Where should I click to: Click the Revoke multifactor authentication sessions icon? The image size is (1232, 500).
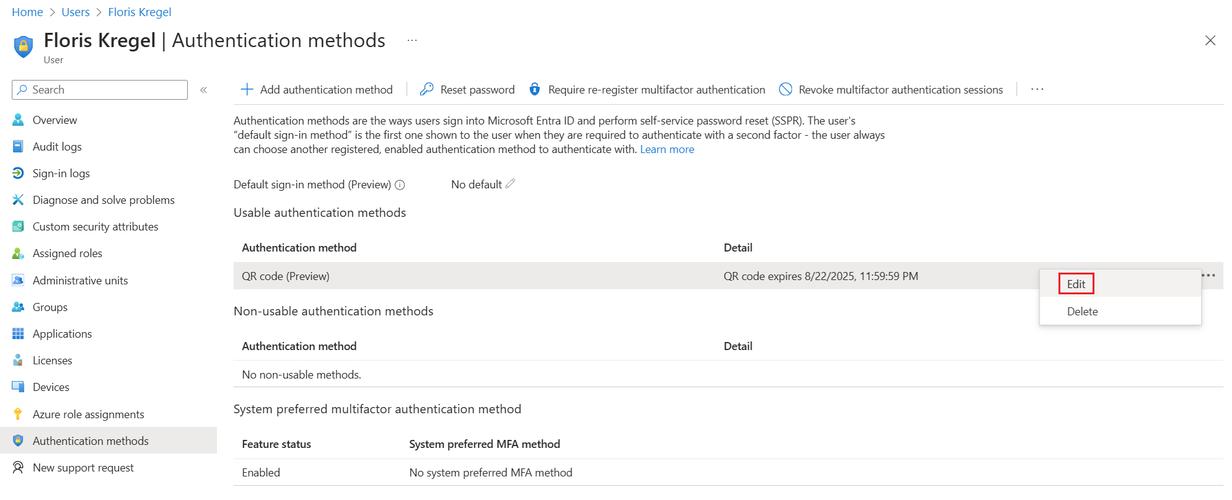pos(786,90)
